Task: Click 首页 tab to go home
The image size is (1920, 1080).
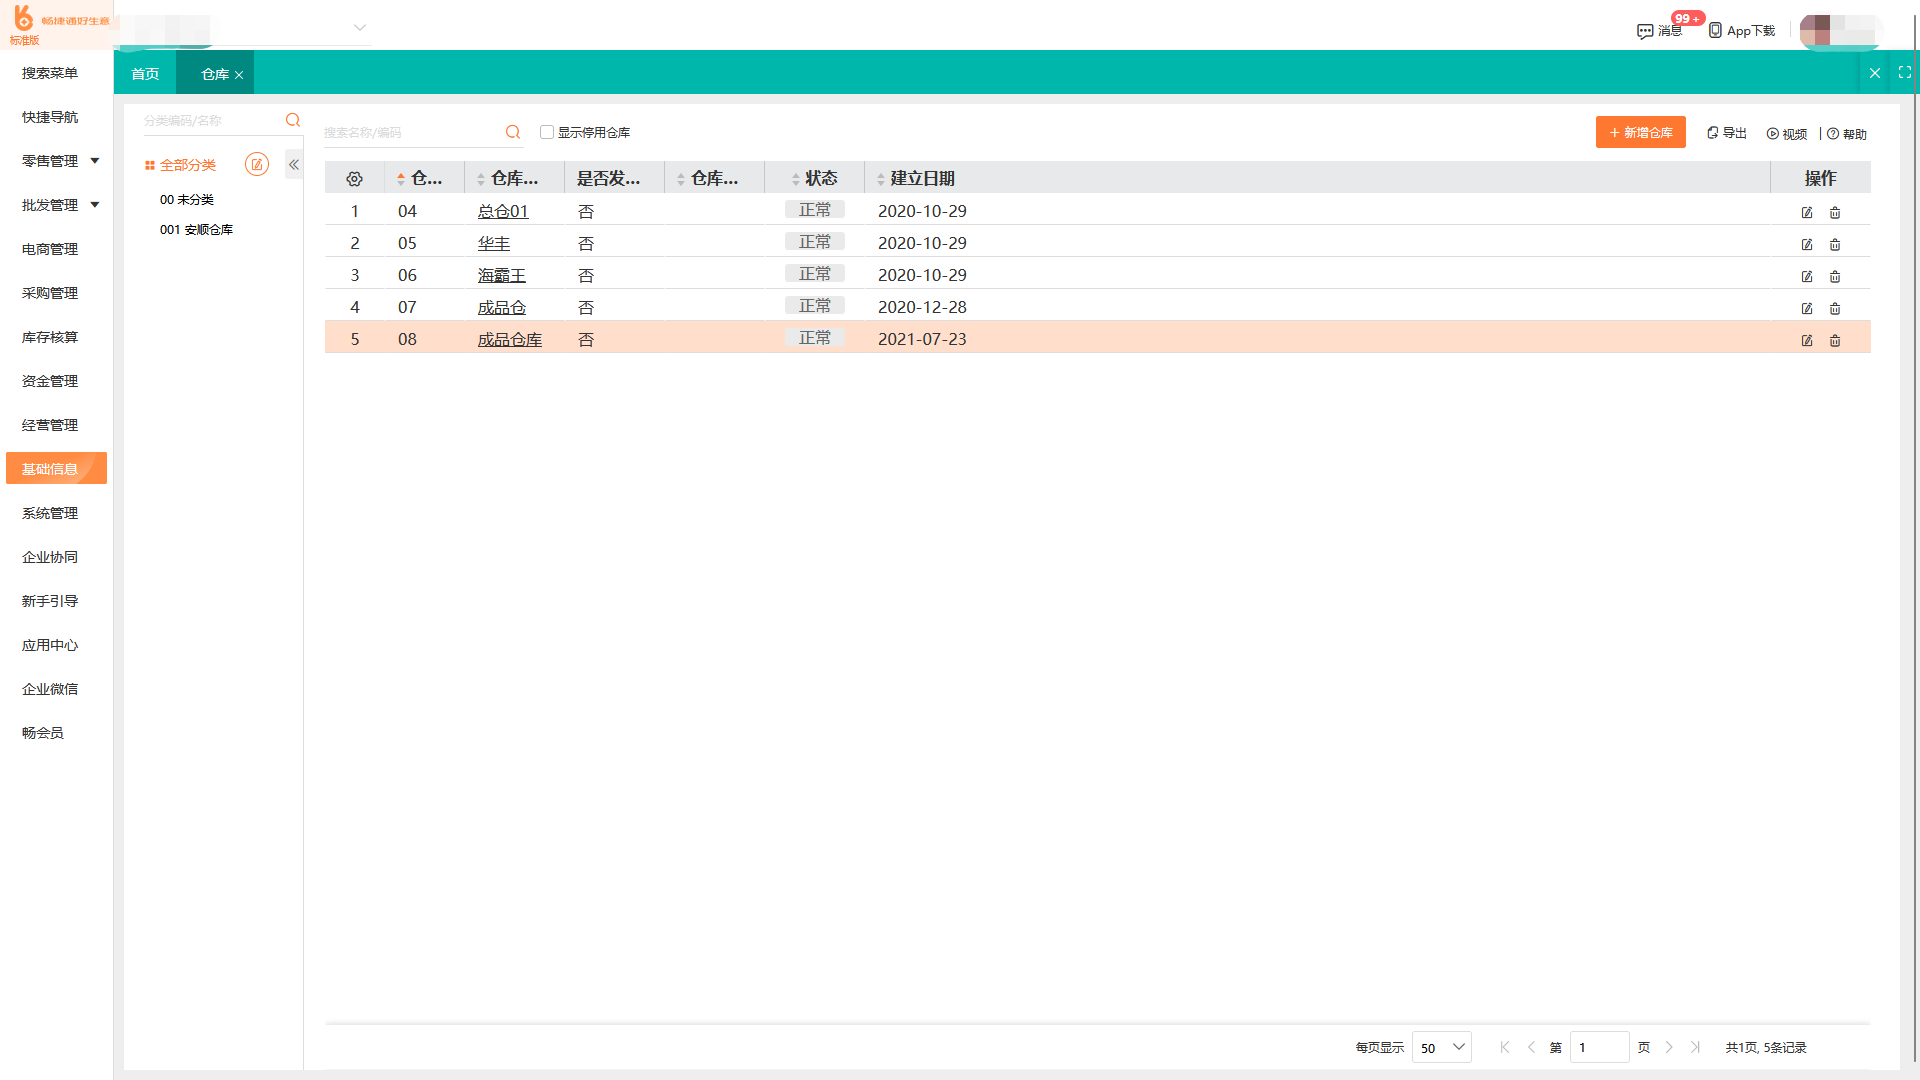Action: point(145,74)
